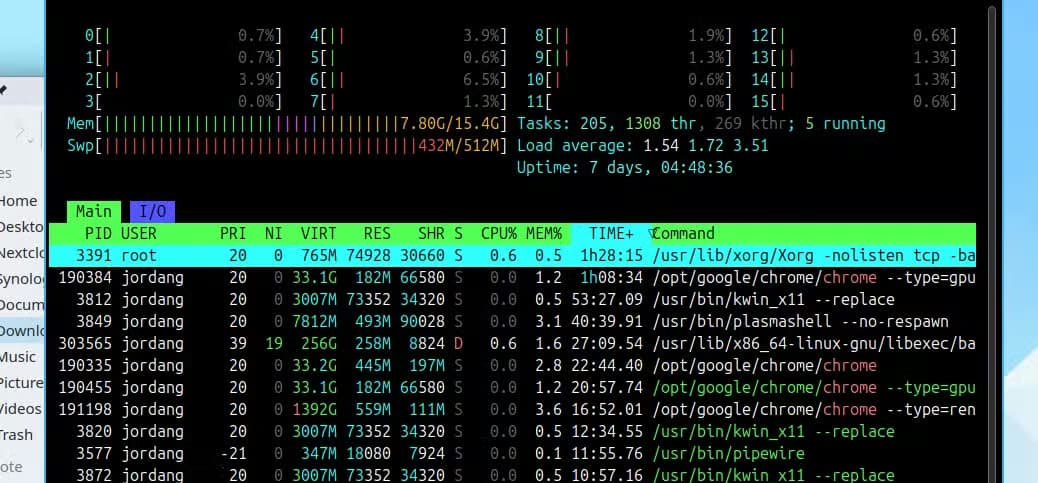Switch to the Main tab in htop

tap(93, 212)
